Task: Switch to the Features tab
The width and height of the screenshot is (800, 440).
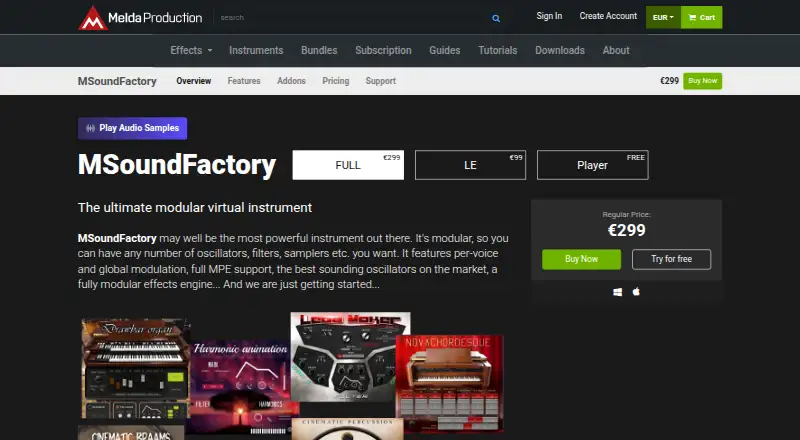Action: click(x=244, y=81)
